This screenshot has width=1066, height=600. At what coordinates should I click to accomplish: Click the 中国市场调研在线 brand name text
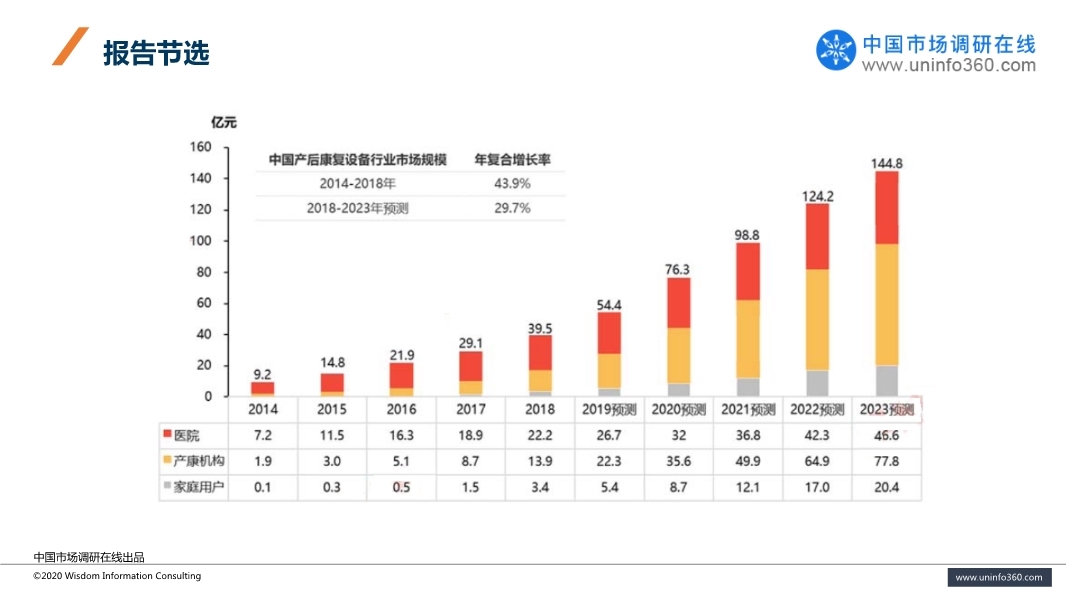[948, 43]
